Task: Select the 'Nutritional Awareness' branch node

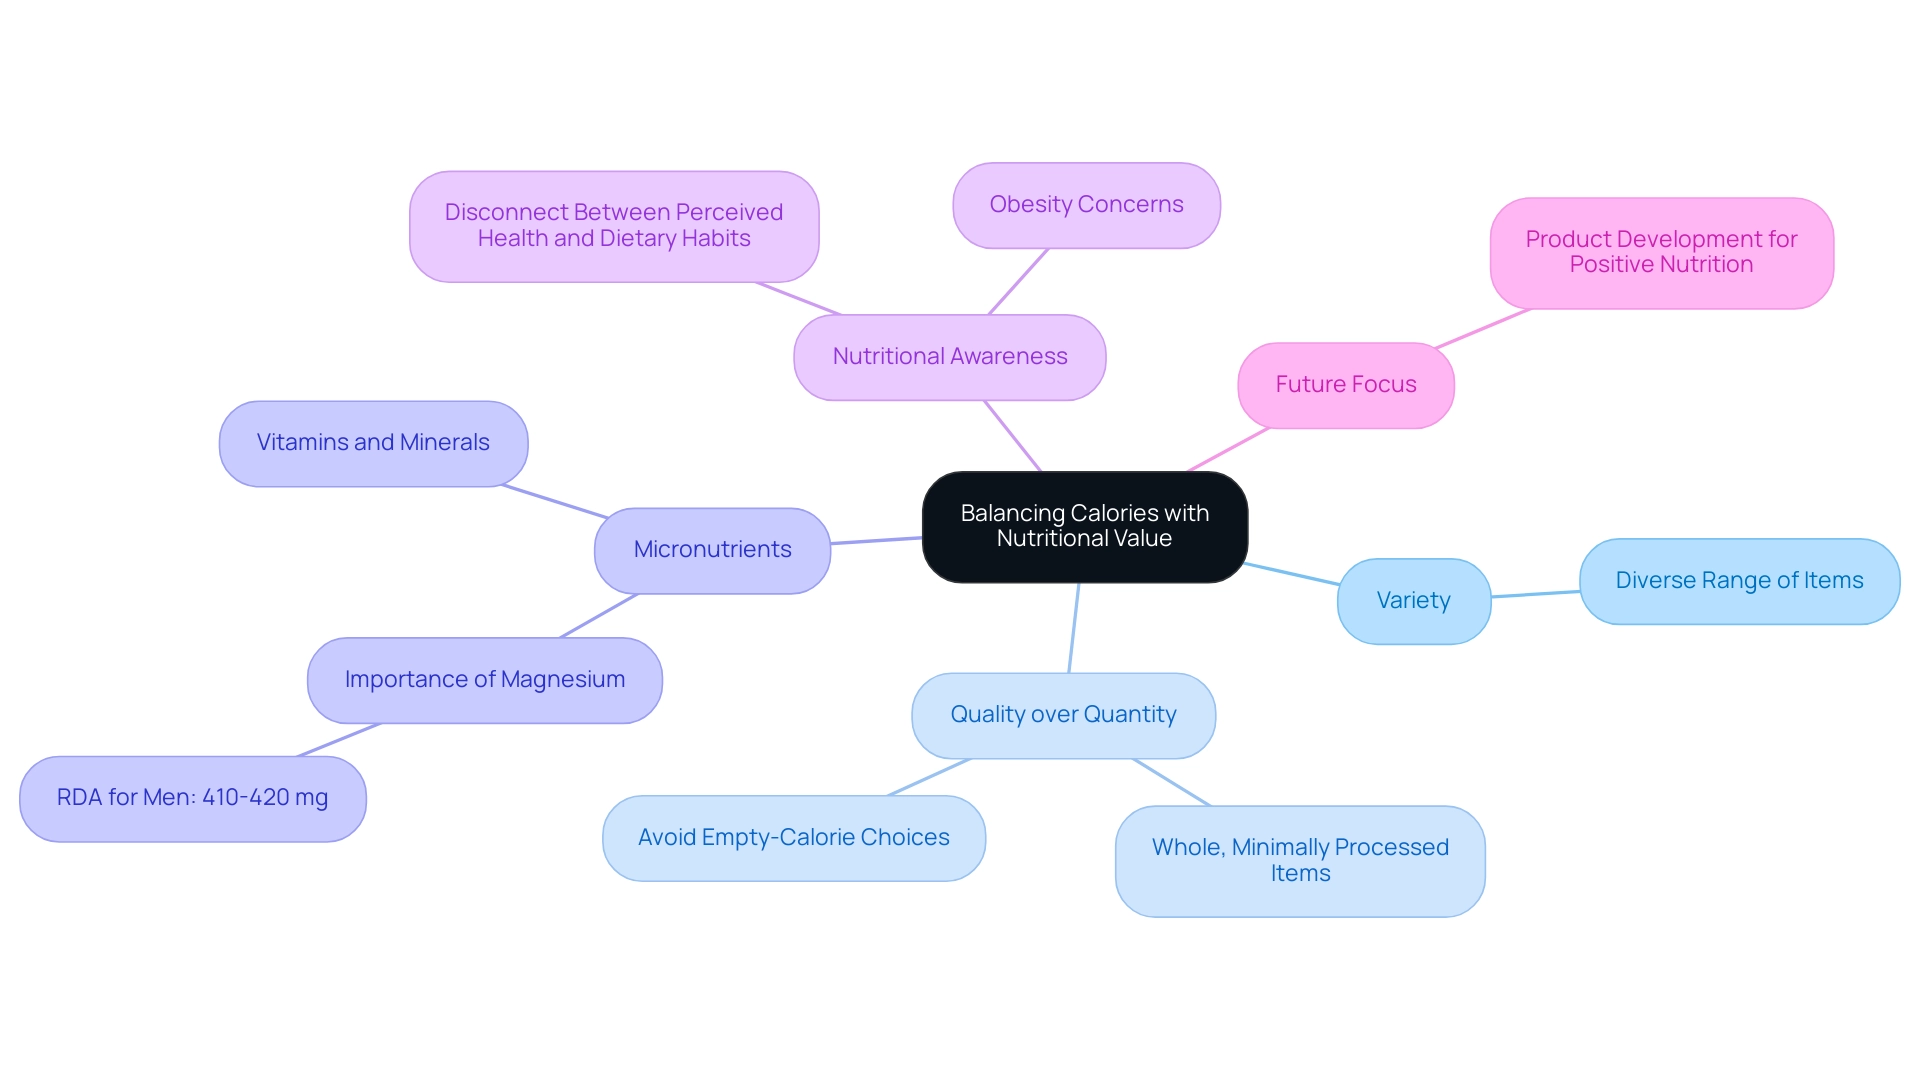Action: click(949, 356)
